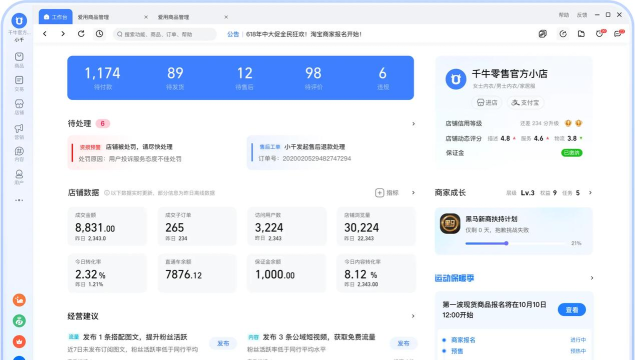This screenshot has height=360, width=635.
Task: Select the first 商品管理 tab
Action: (93, 17)
